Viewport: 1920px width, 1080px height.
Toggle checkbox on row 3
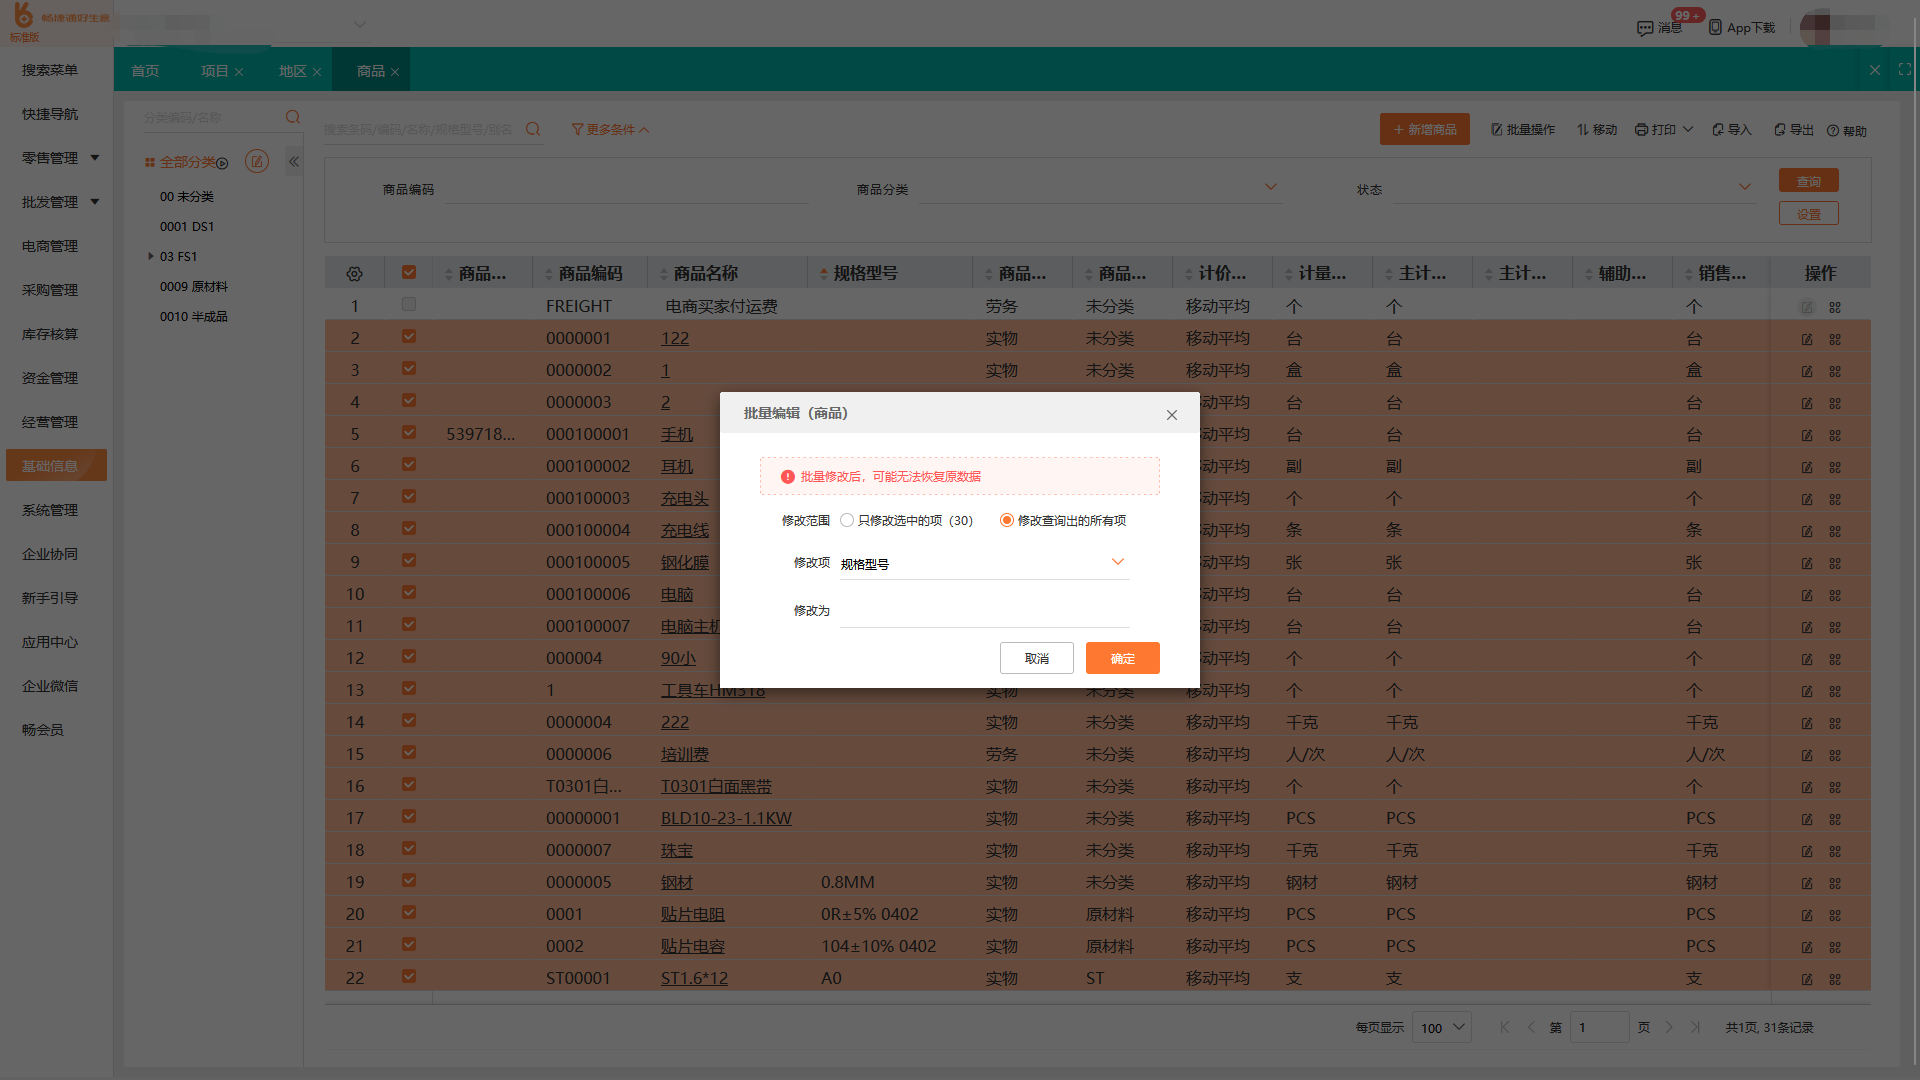point(409,369)
